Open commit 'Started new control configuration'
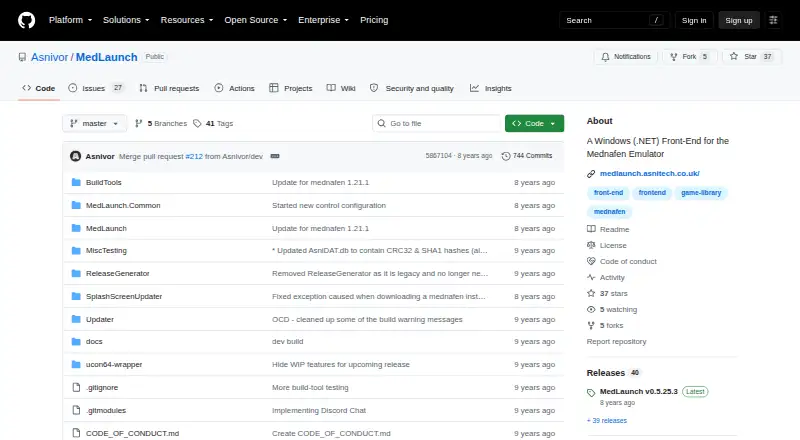The image size is (800, 440). (x=329, y=205)
